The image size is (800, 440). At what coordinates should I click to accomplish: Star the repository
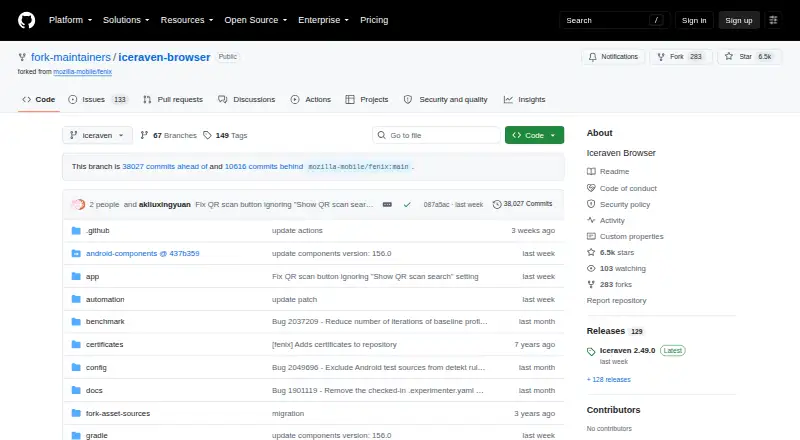pyautogui.click(x=749, y=57)
